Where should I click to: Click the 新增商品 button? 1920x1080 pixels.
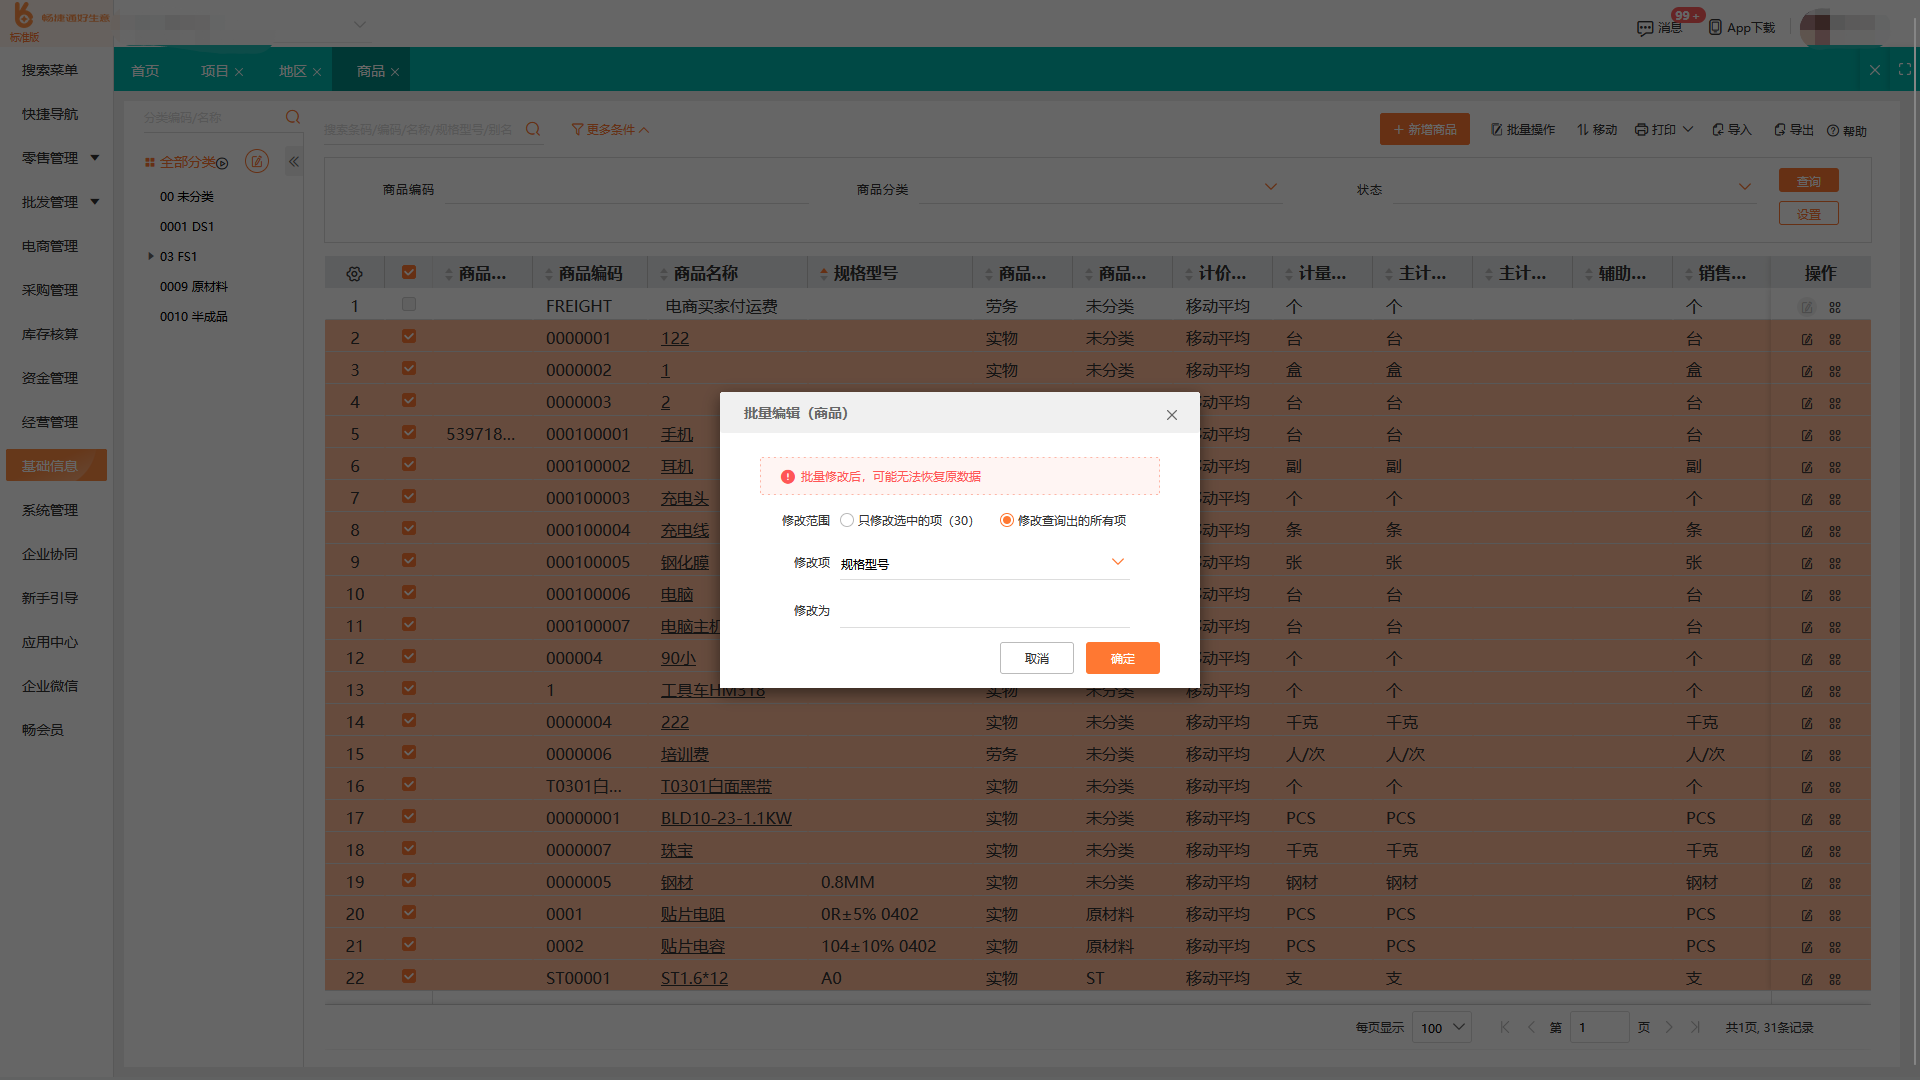click(x=1423, y=128)
